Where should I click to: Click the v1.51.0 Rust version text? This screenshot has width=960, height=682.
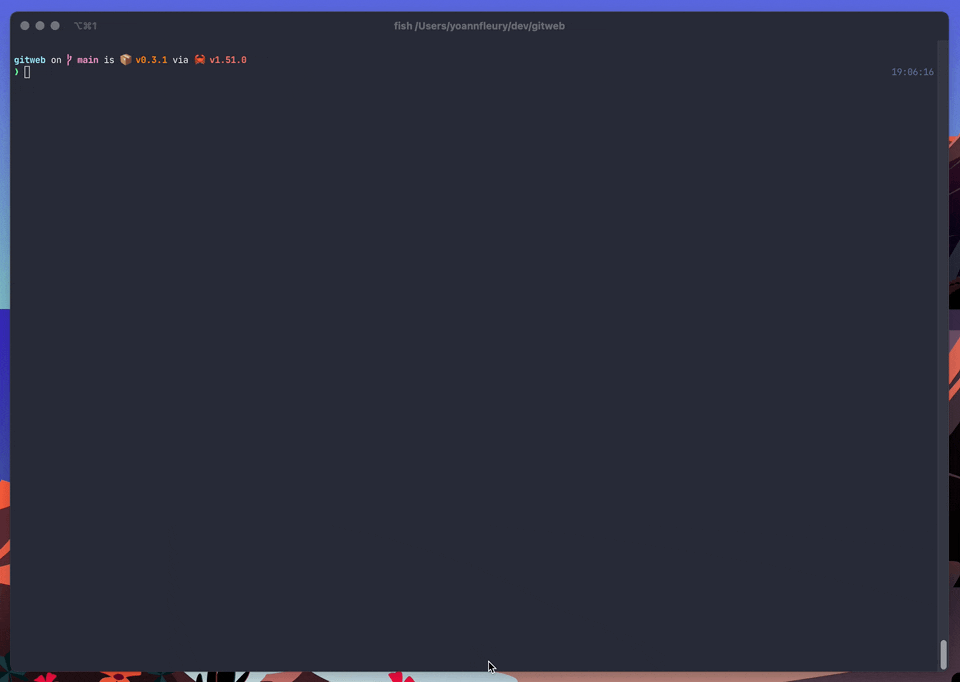(x=228, y=60)
